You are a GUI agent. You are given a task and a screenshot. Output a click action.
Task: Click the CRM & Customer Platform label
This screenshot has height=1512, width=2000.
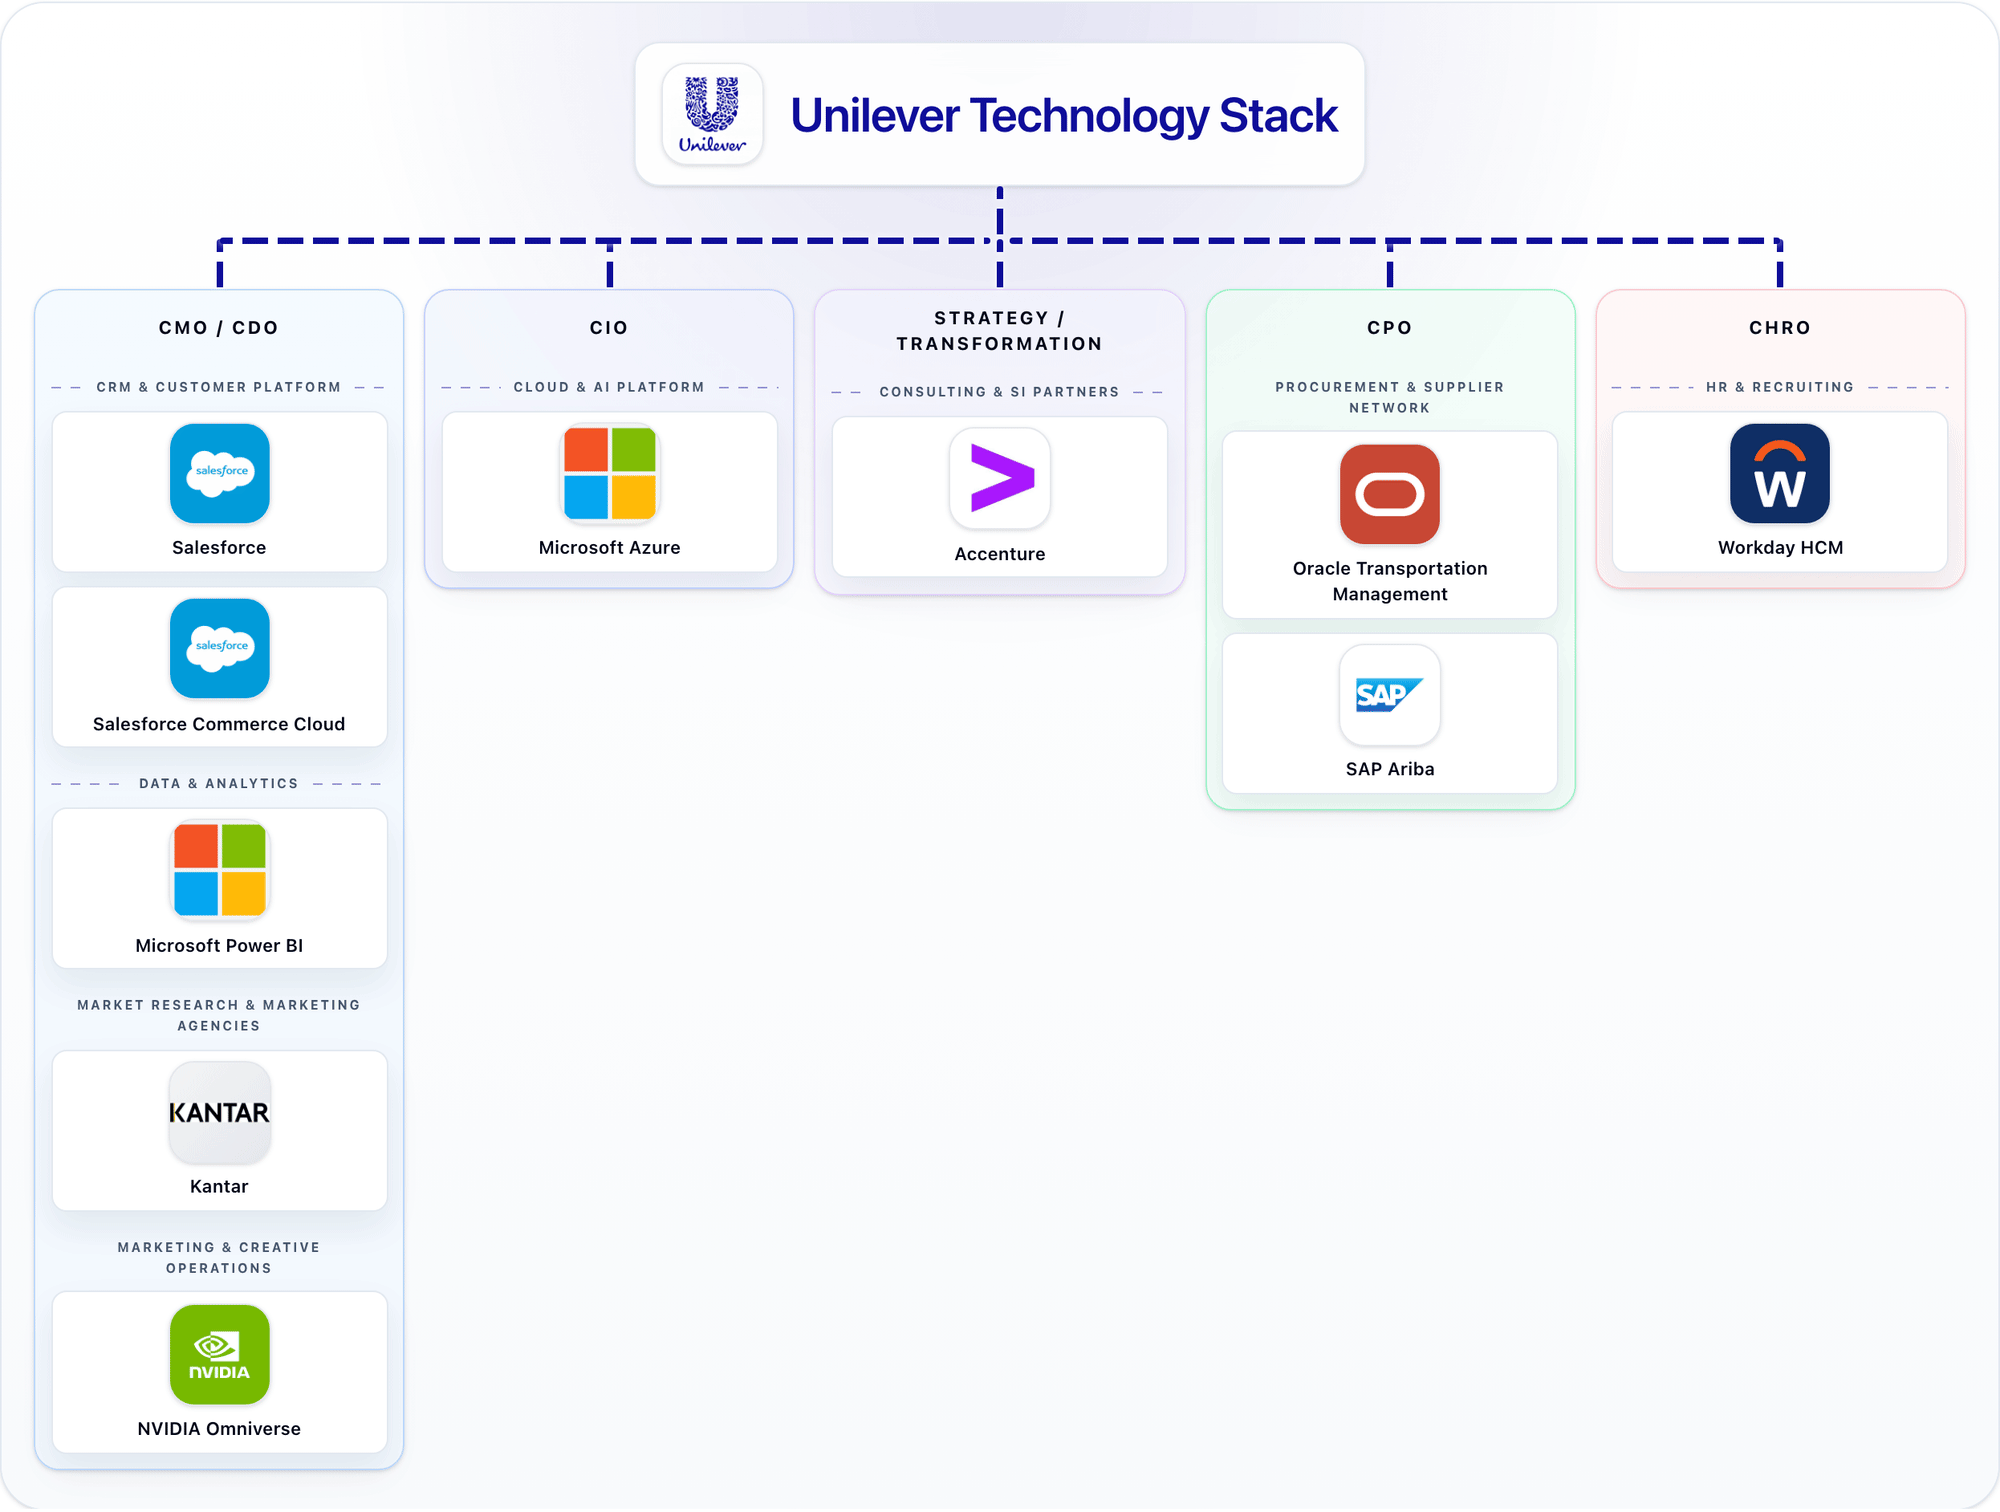pyautogui.click(x=219, y=387)
